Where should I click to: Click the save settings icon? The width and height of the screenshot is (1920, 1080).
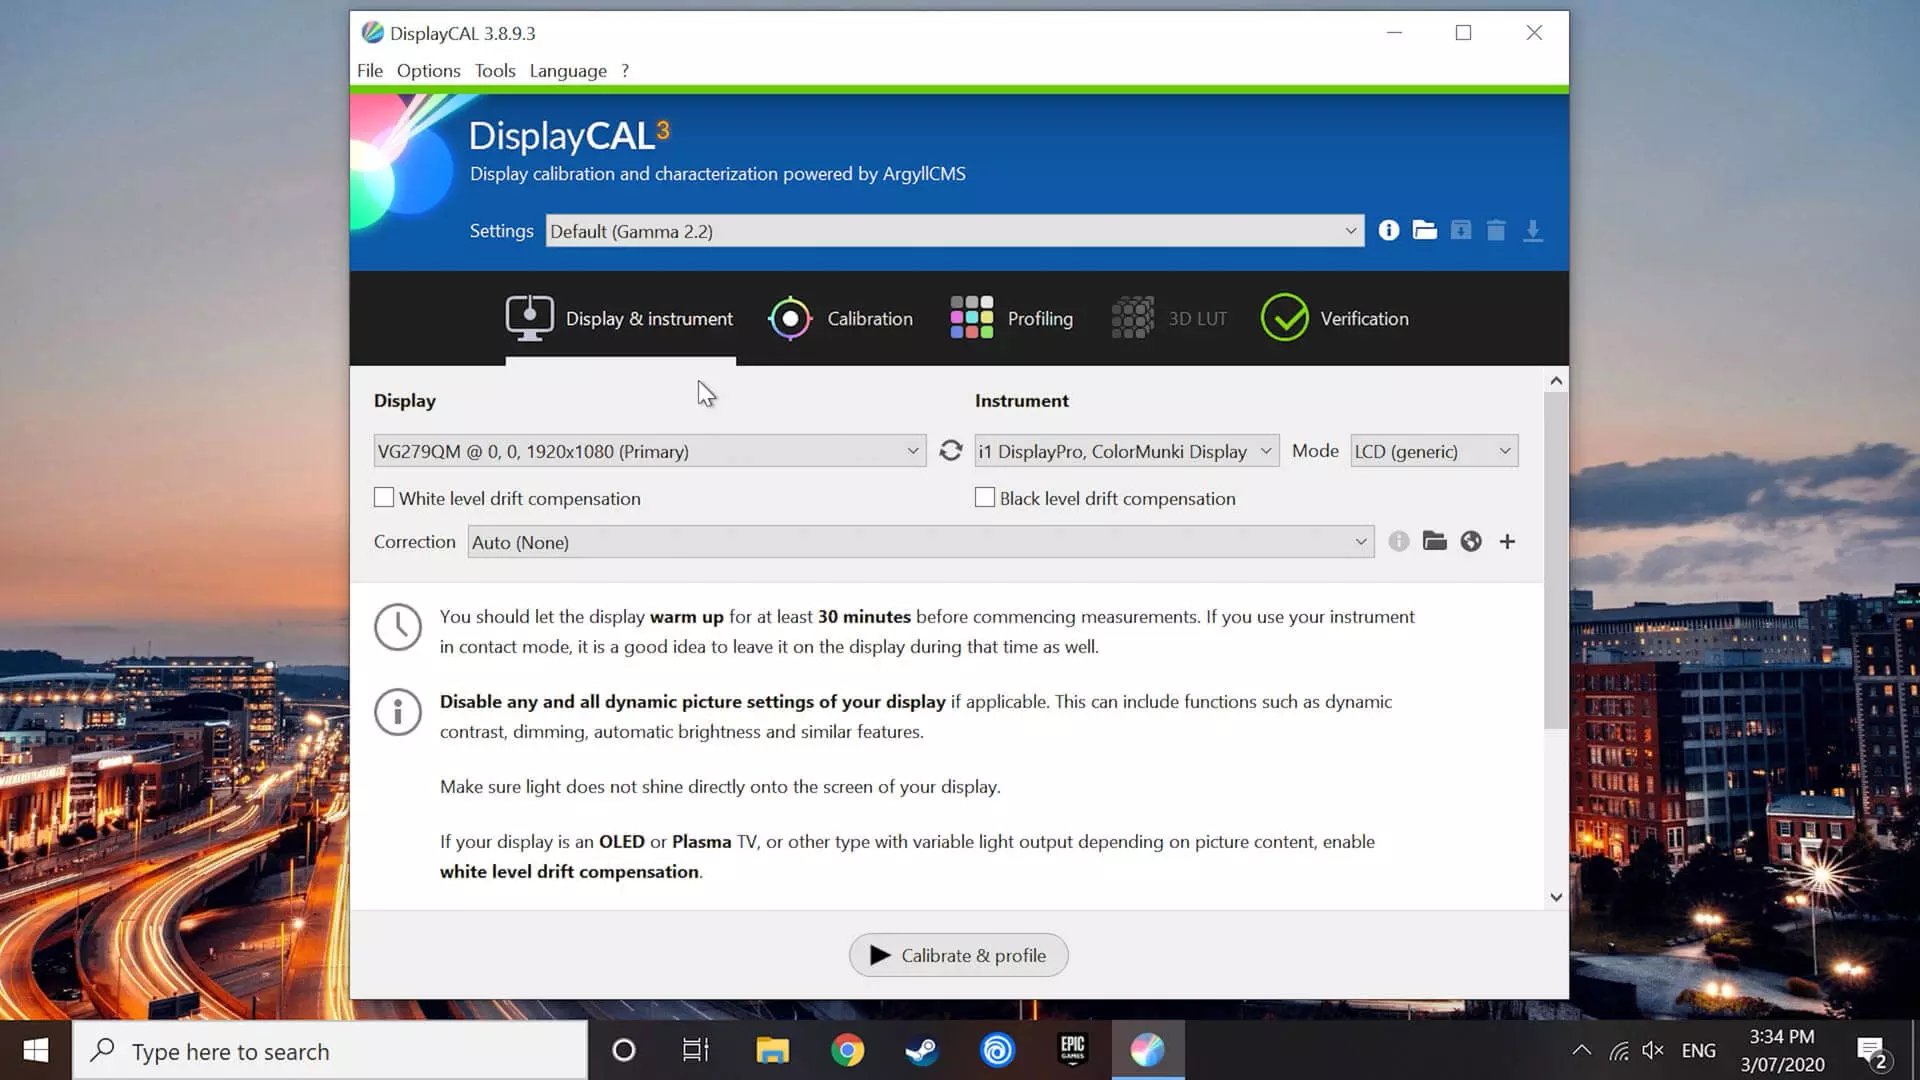pos(1460,231)
